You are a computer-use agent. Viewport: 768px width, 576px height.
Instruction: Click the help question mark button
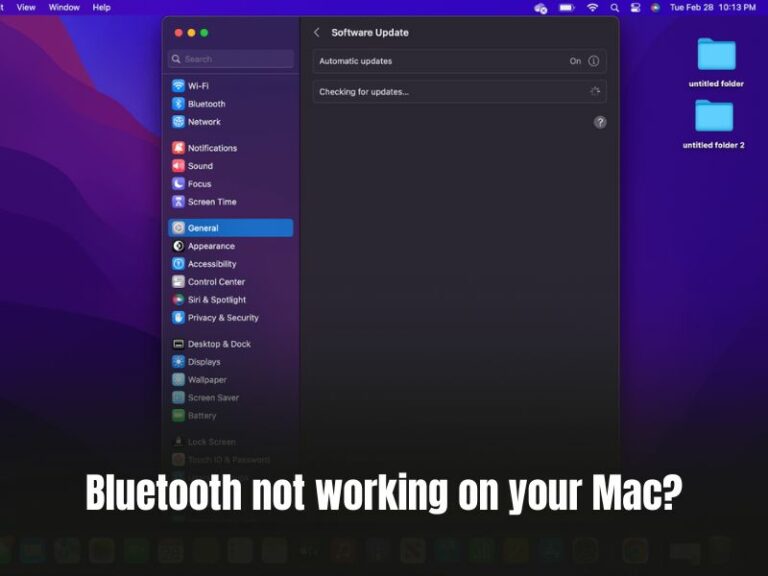tap(600, 122)
